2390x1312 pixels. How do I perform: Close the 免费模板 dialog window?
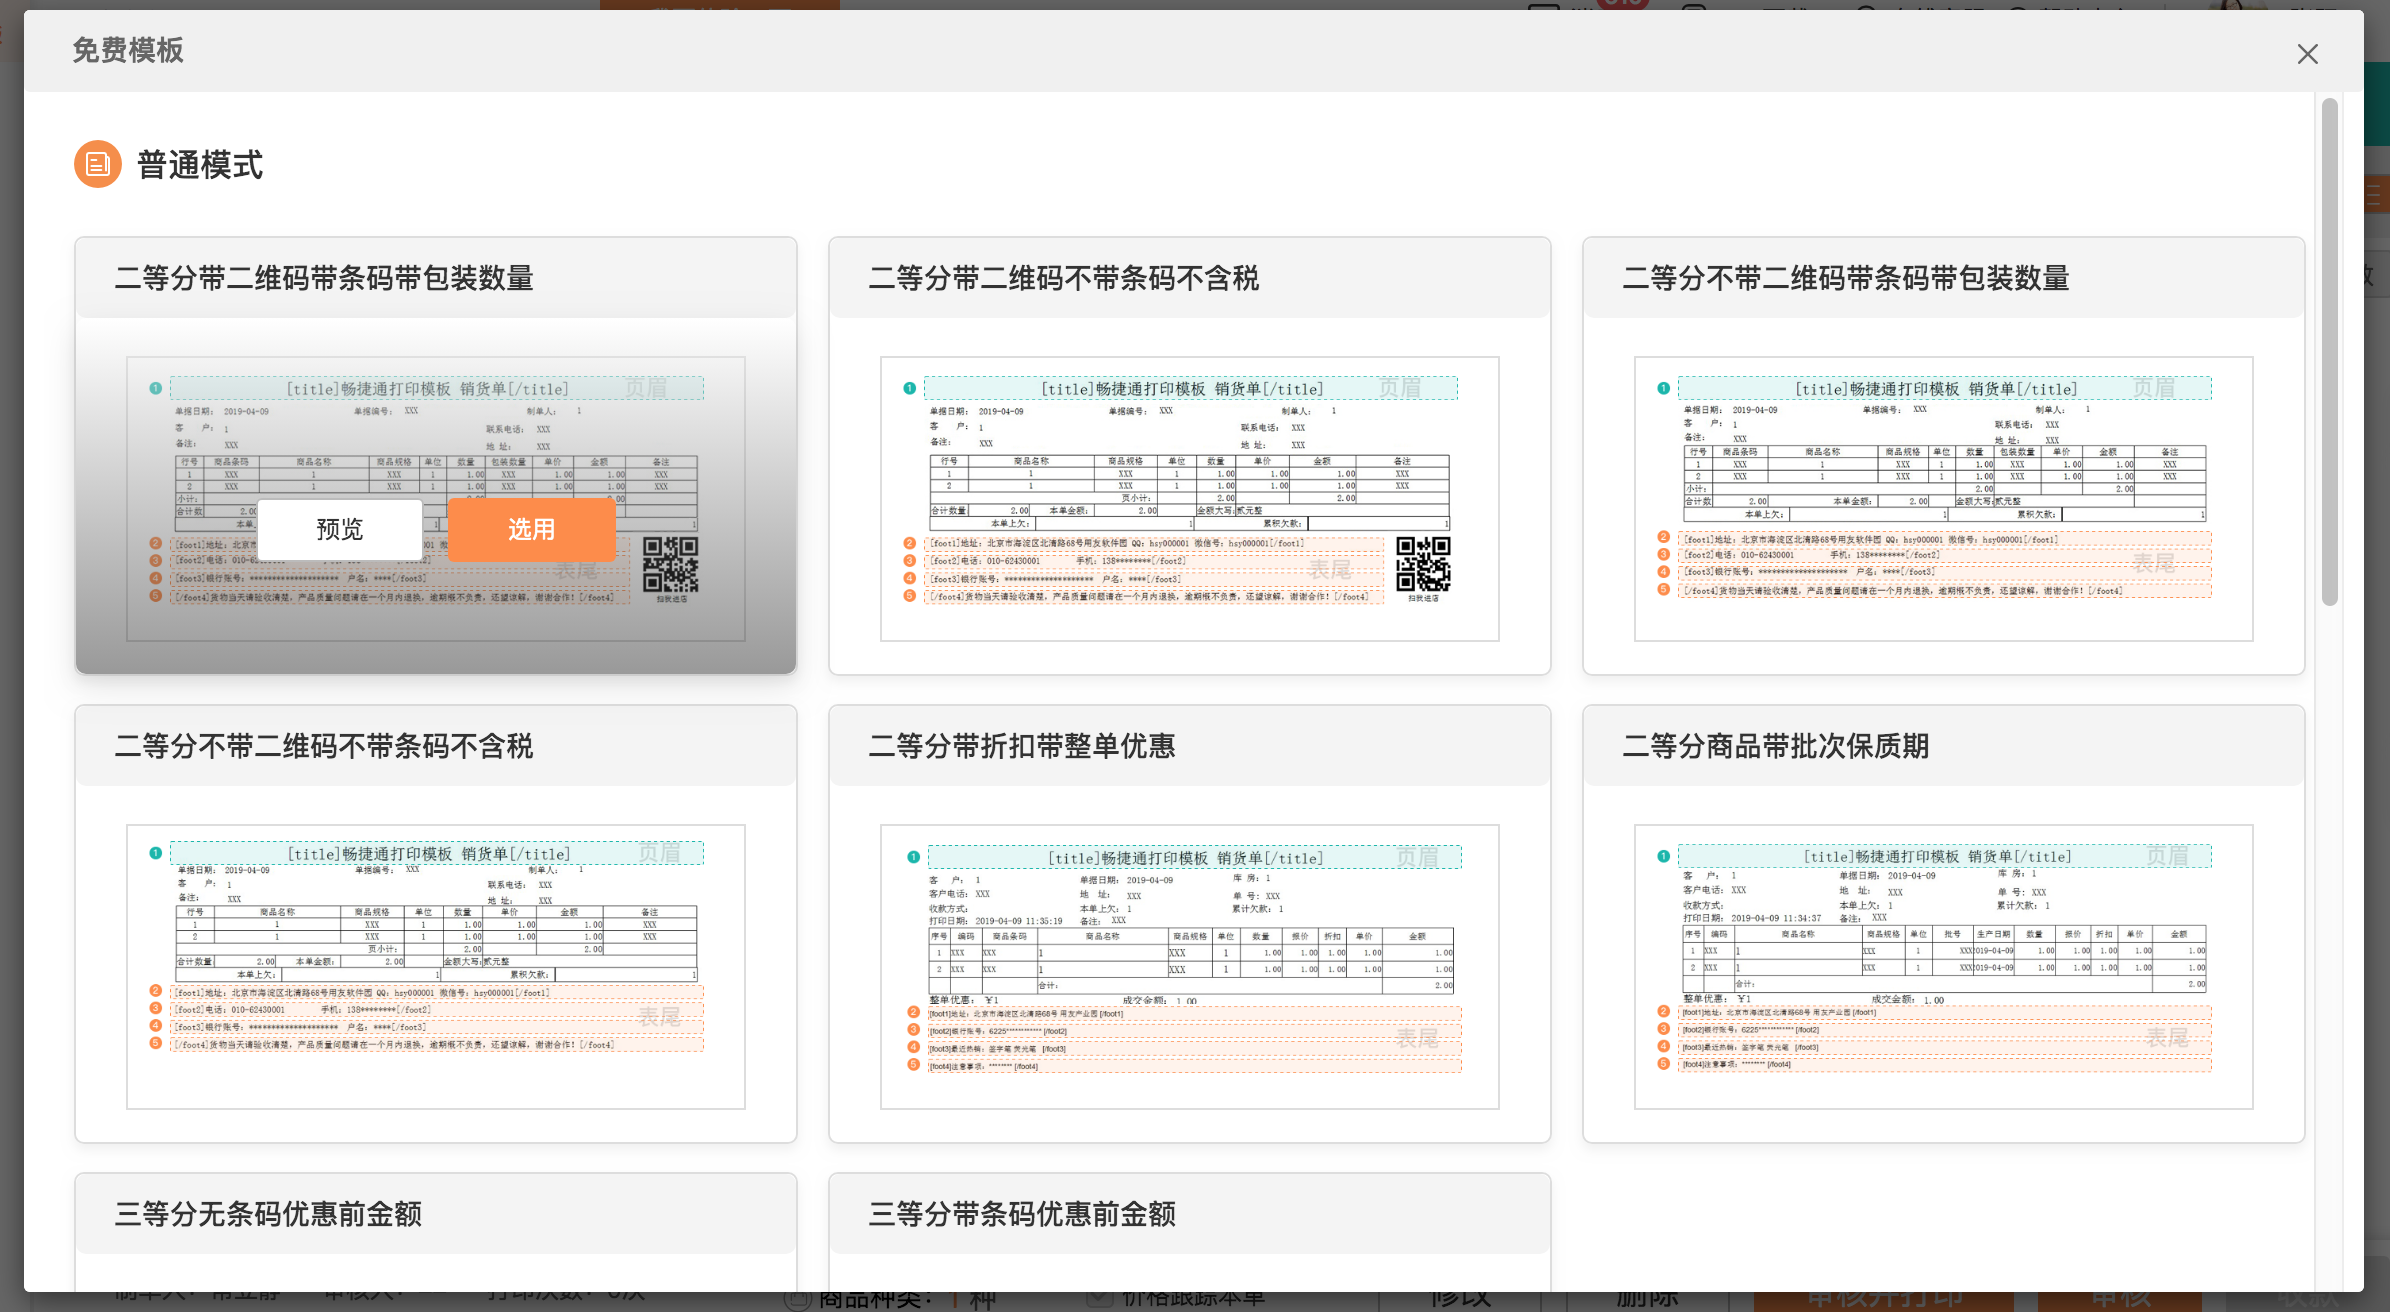coord(2308,53)
